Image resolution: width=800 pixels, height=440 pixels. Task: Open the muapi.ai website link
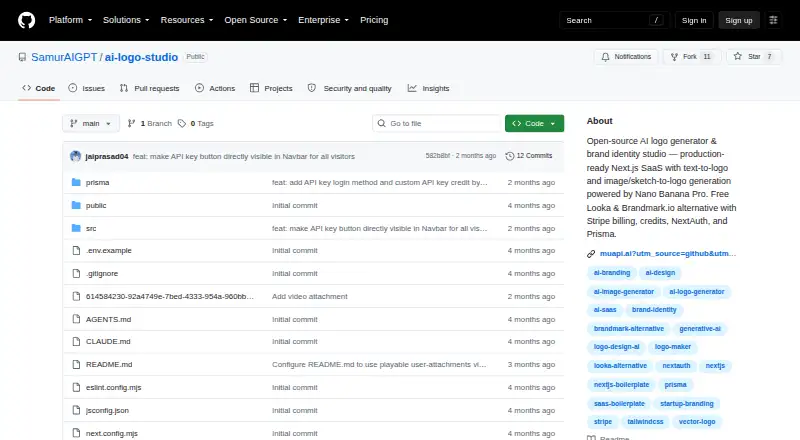coord(668,254)
